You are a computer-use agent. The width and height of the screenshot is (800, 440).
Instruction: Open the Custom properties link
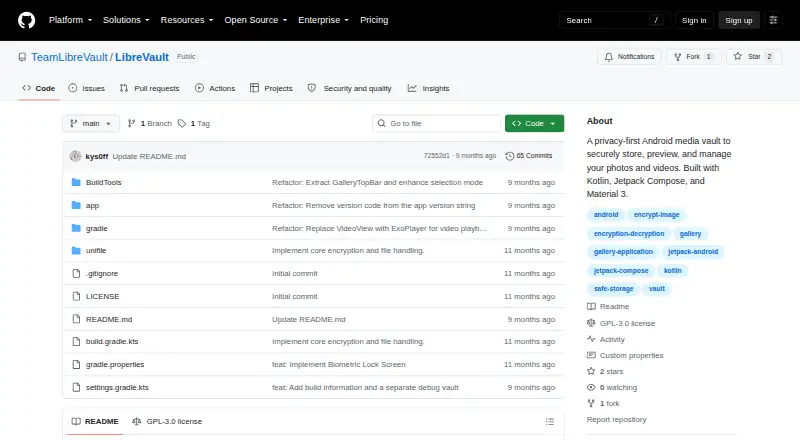click(x=626, y=356)
